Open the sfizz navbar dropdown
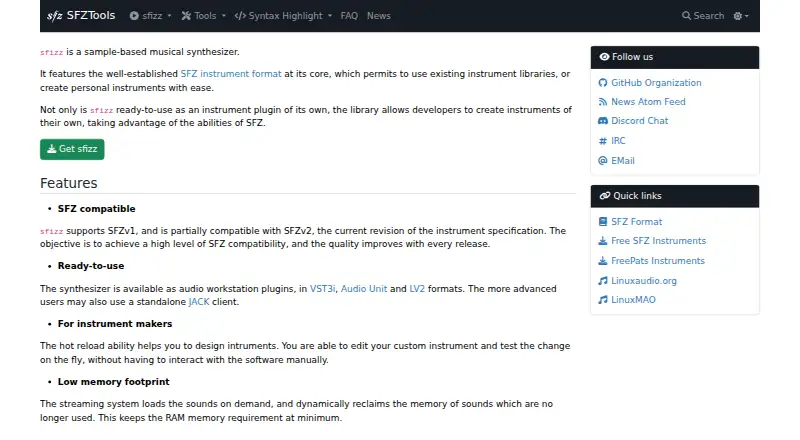This screenshot has height=440, width=800. tap(150, 16)
